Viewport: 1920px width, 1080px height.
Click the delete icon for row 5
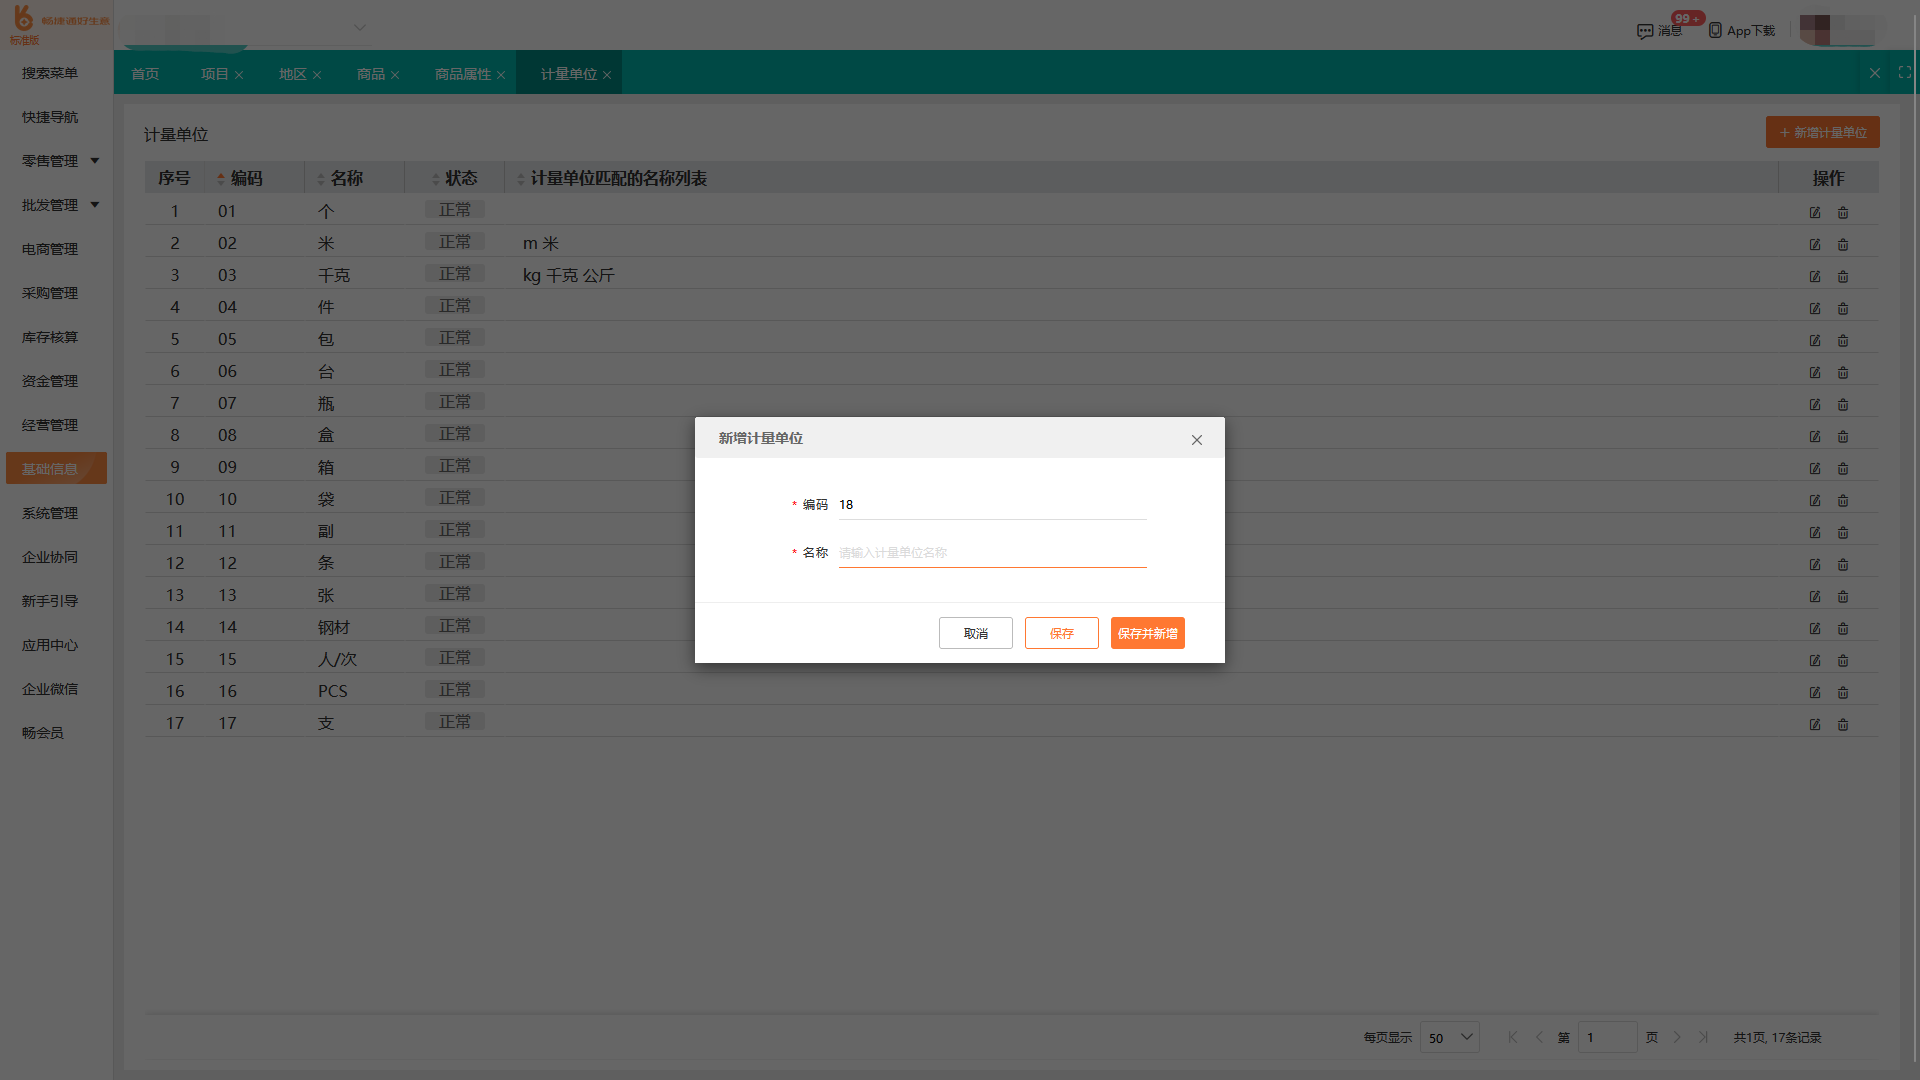coord(1844,340)
